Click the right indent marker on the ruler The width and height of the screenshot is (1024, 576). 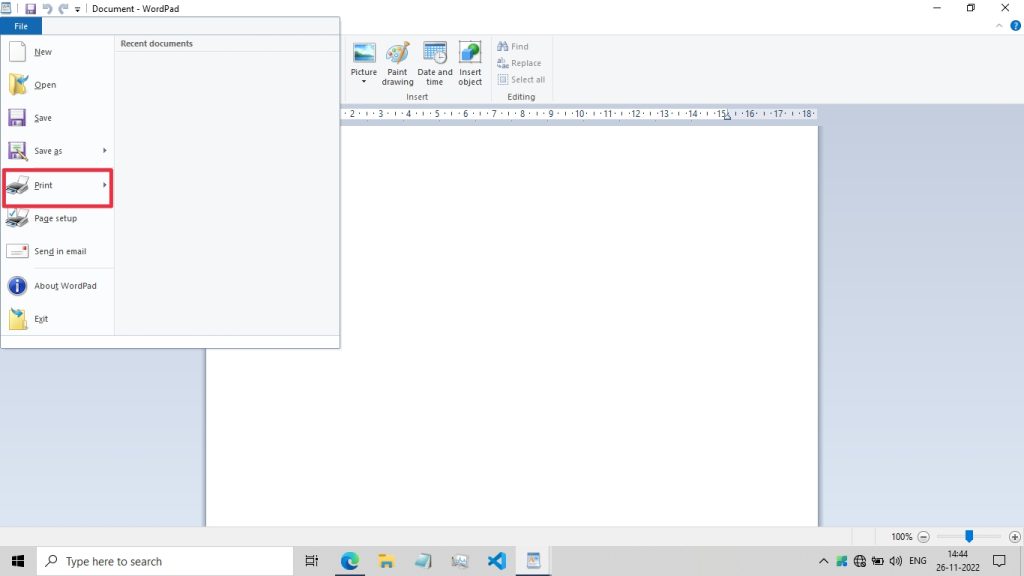point(727,117)
